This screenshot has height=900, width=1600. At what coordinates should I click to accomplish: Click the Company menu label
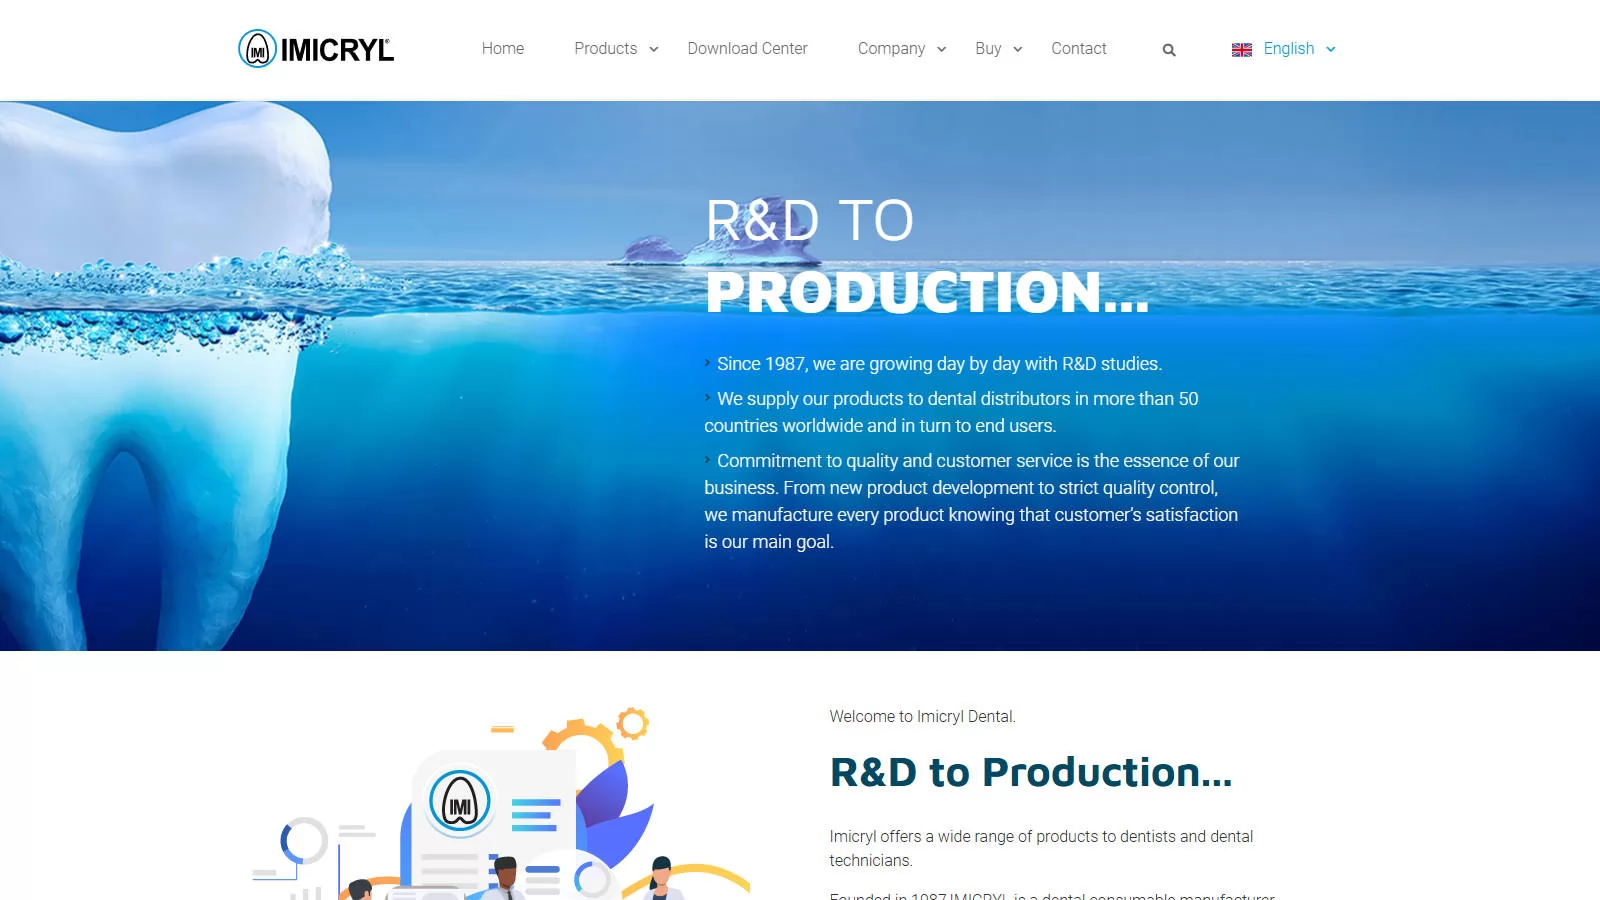891,48
